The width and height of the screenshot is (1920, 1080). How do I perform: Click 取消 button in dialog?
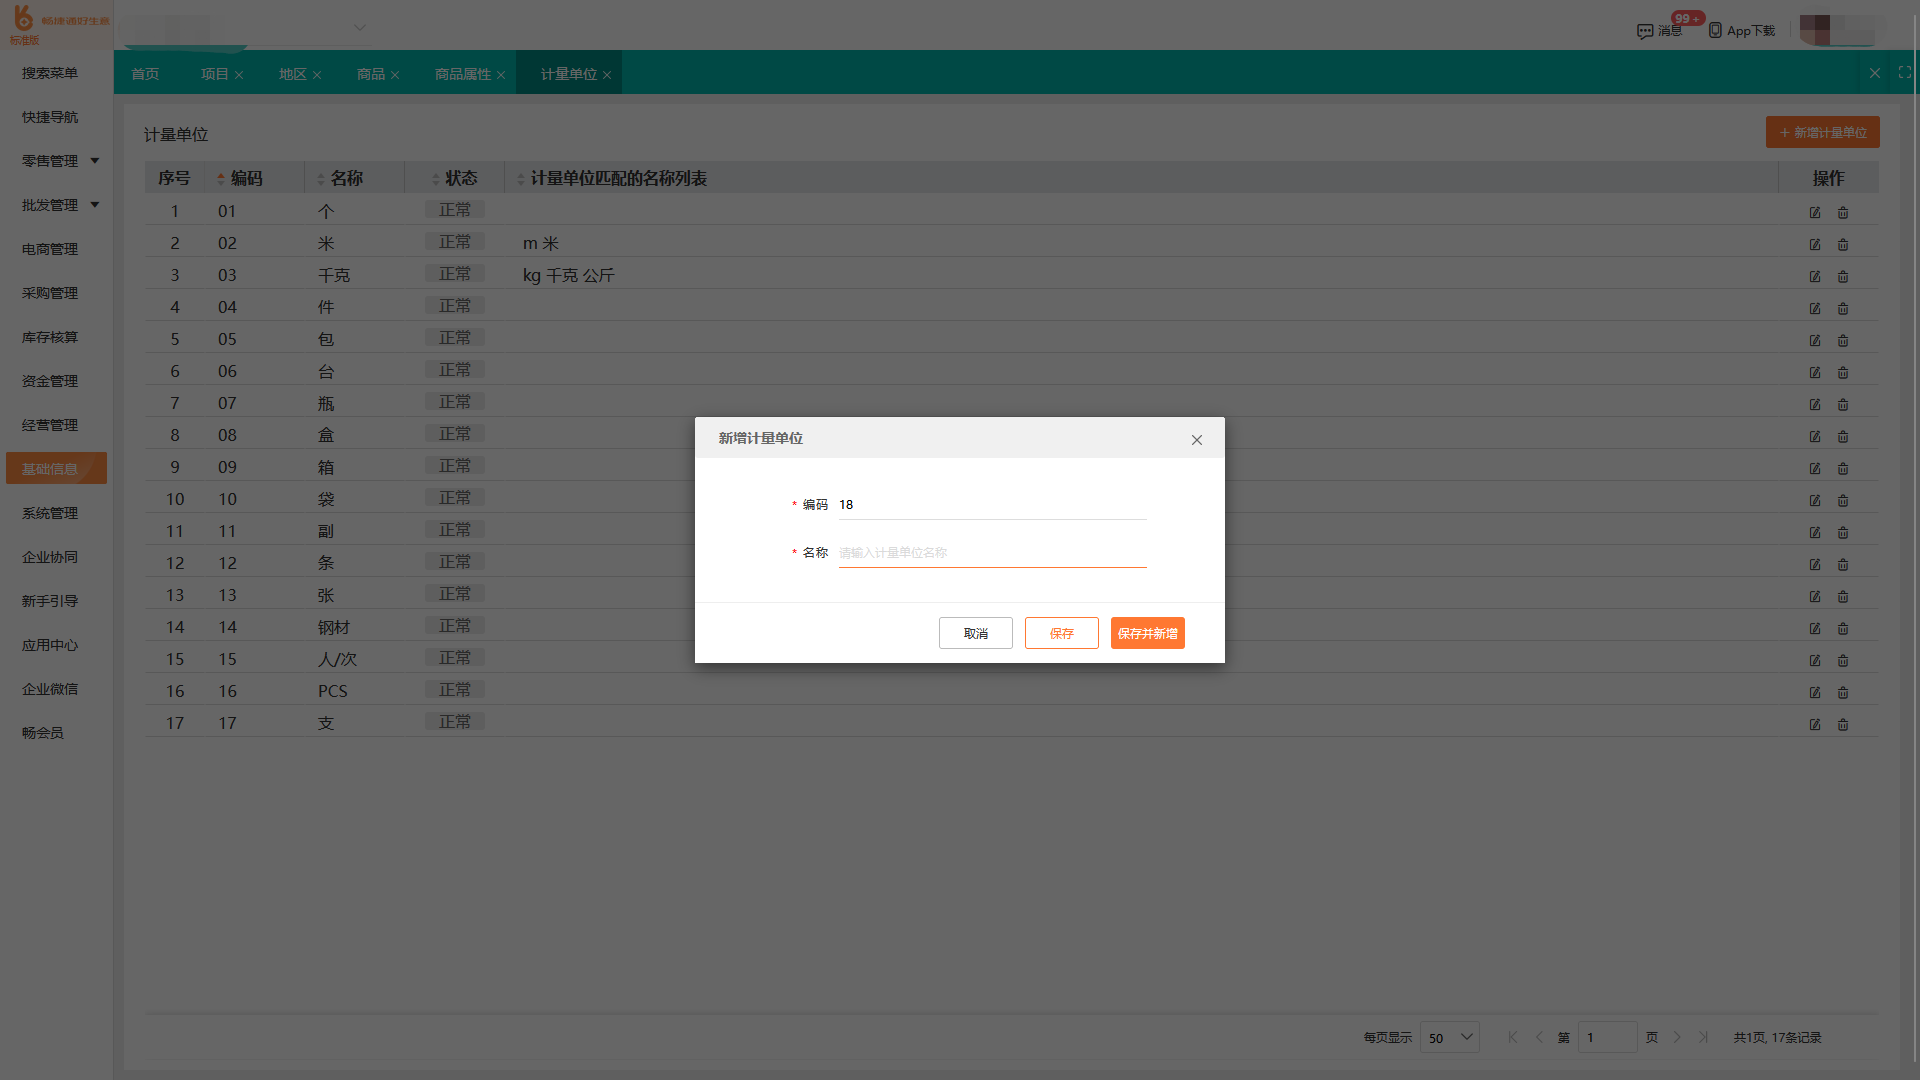976,633
